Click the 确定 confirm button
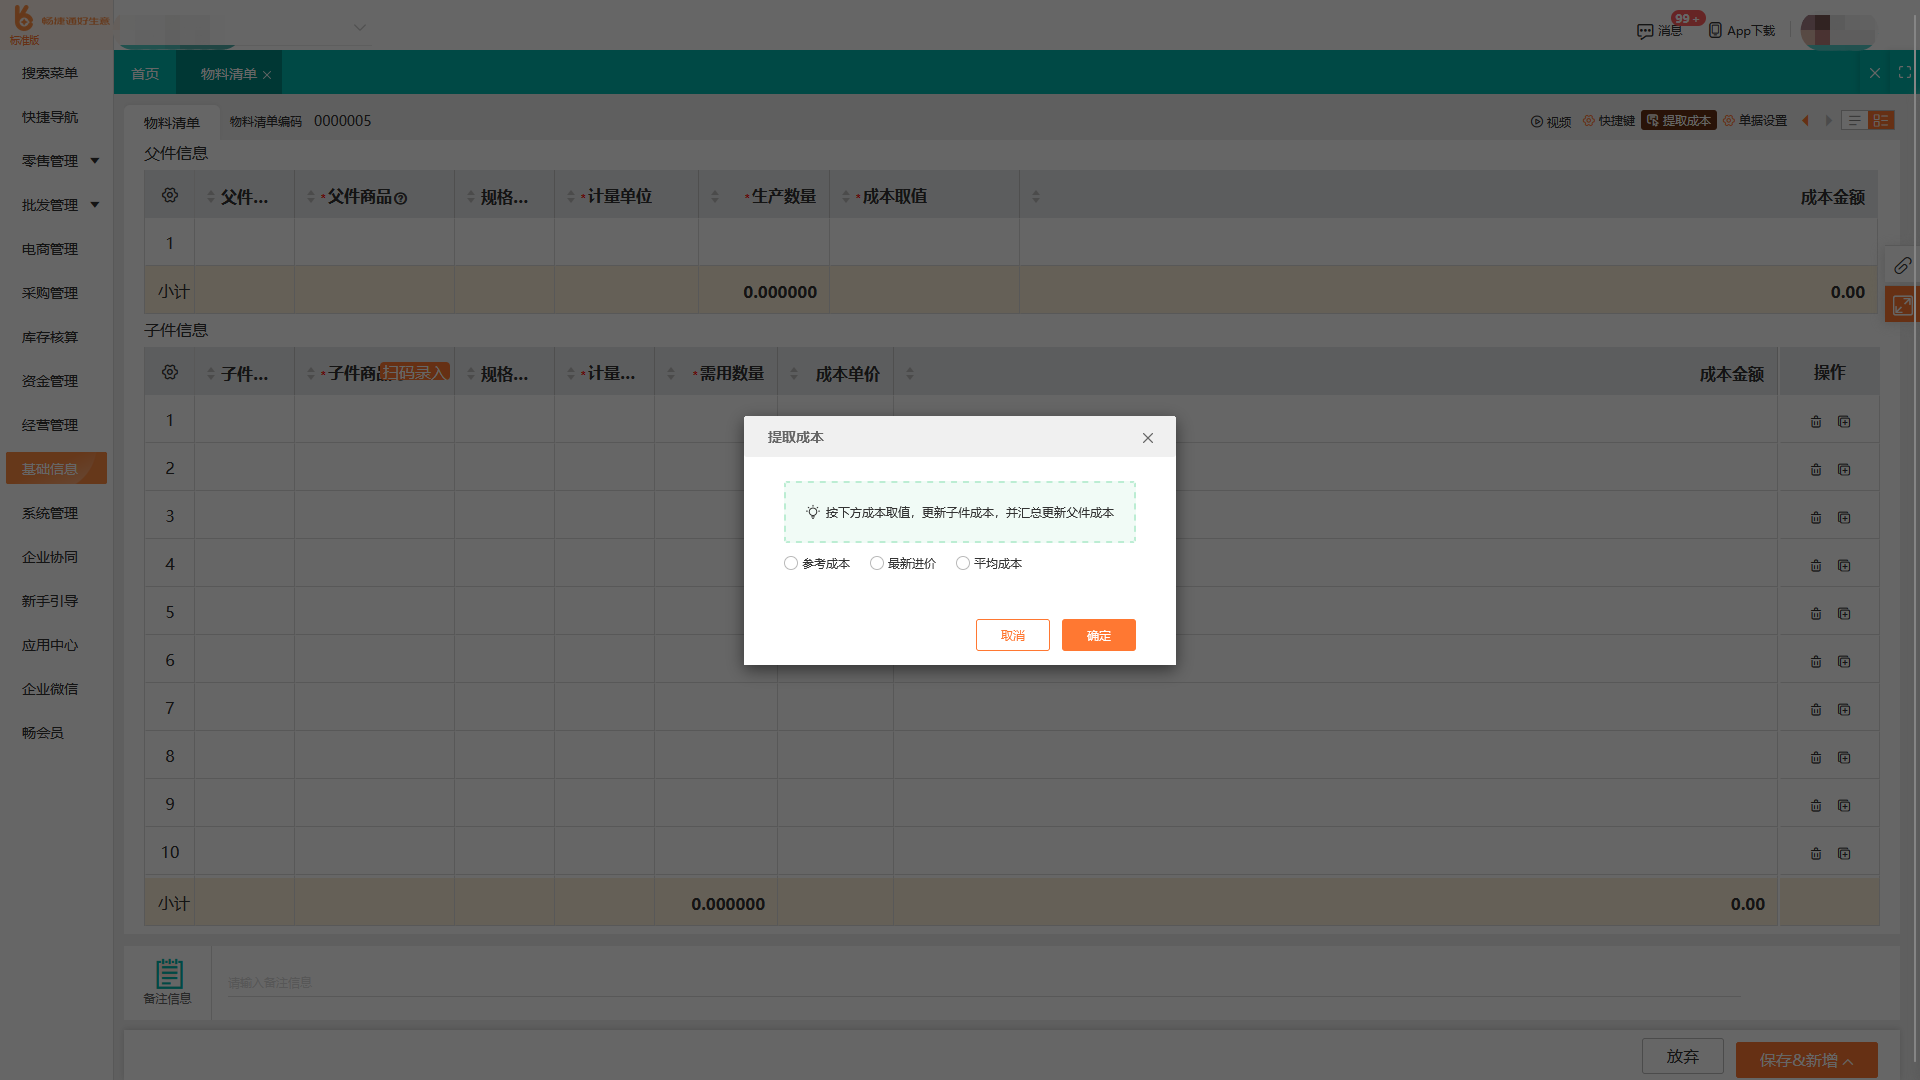 (x=1098, y=636)
